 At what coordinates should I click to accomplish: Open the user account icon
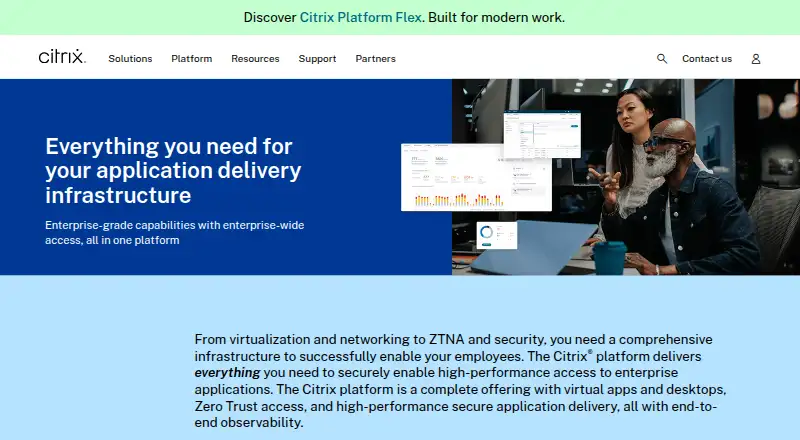756,59
